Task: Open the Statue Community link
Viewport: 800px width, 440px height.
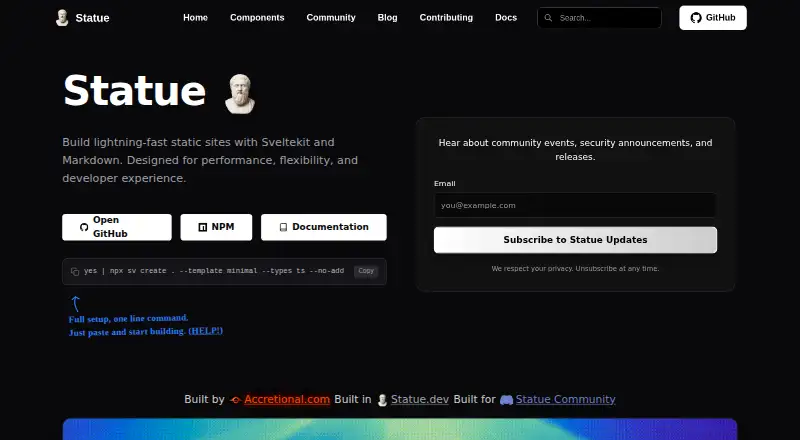Action: 565,400
